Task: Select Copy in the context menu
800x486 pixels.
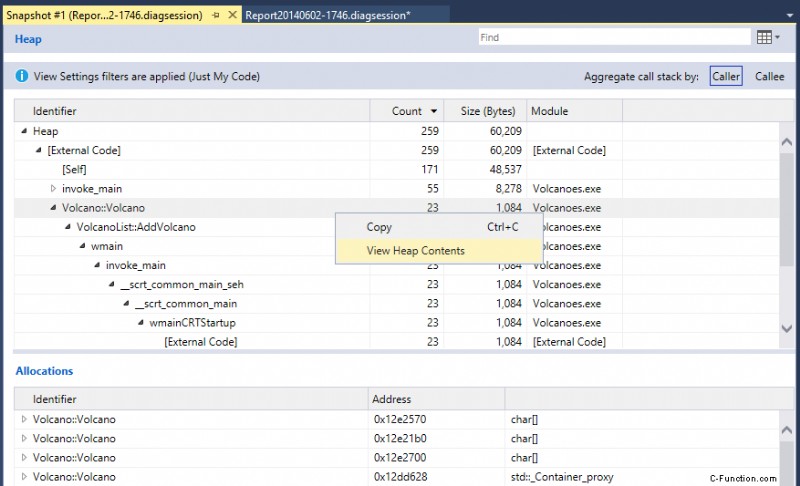Action: [379, 227]
